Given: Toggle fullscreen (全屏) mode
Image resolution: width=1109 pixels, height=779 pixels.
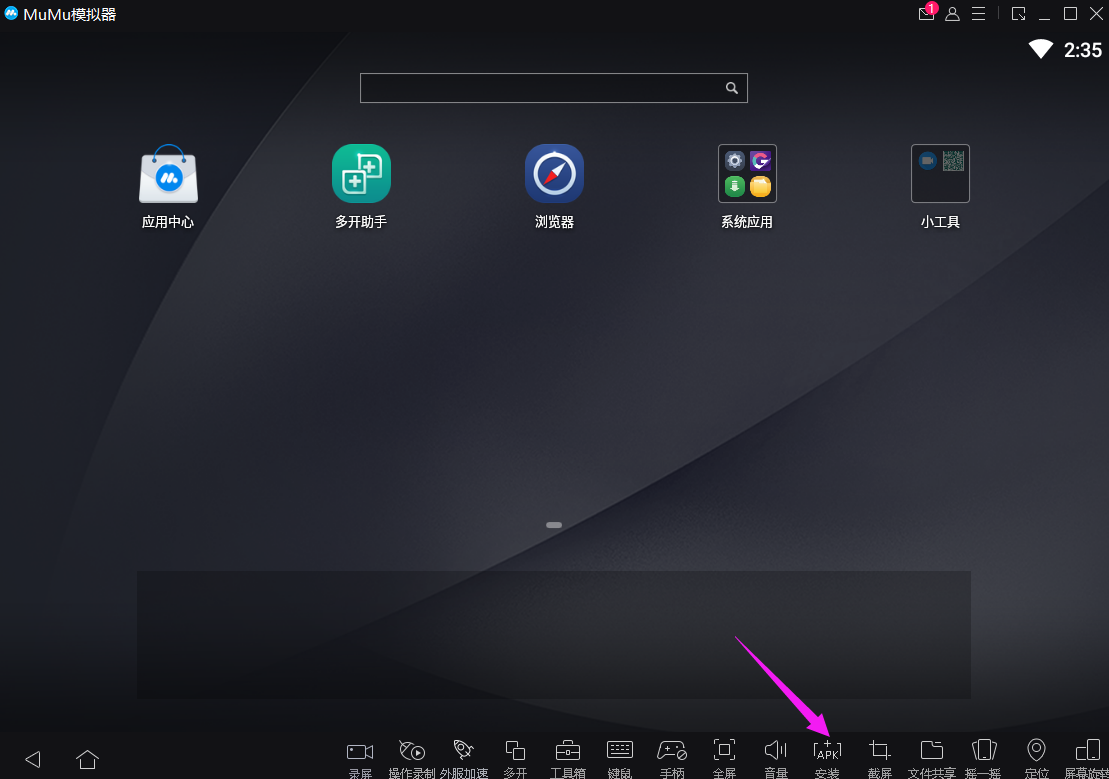Looking at the screenshot, I should pyautogui.click(x=724, y=752).
